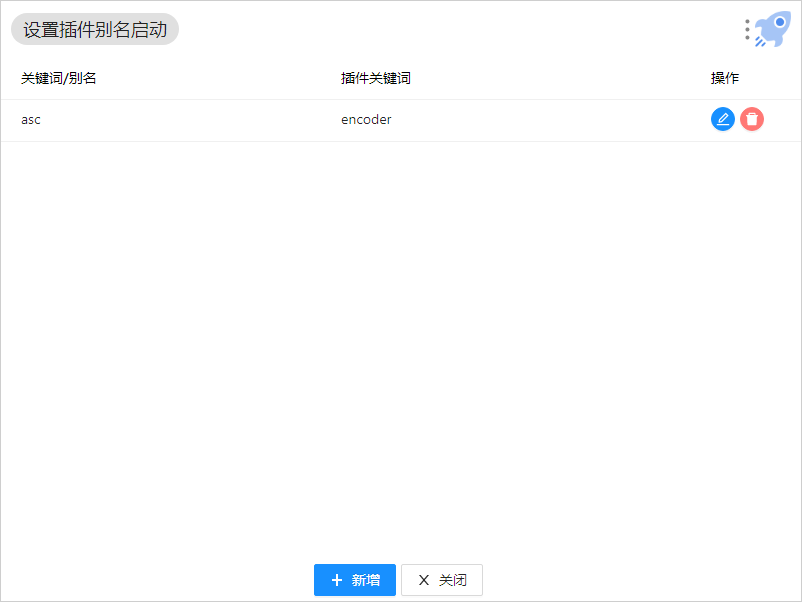
Task: Click the 插件关键词 column header
Action: 376,79
